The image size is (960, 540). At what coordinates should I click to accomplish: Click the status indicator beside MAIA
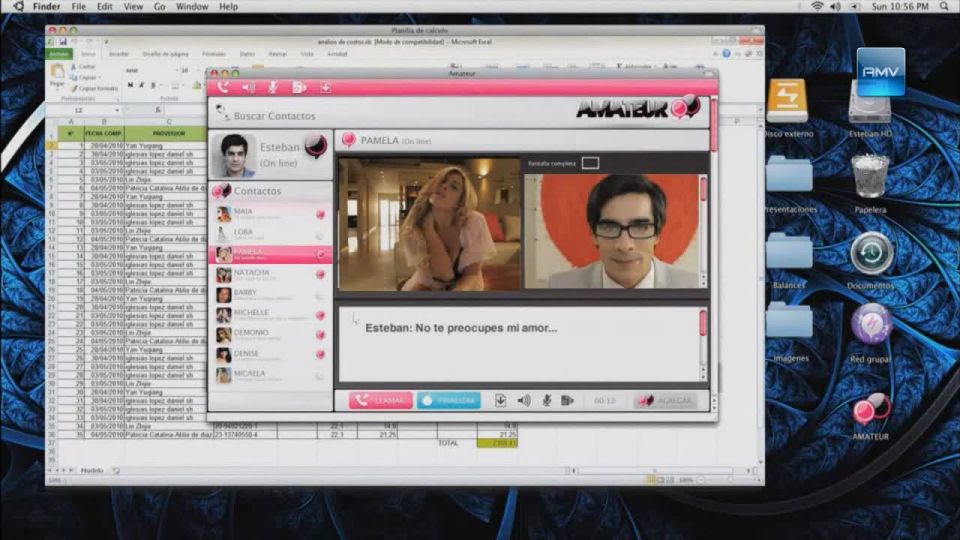pos(320,214)
